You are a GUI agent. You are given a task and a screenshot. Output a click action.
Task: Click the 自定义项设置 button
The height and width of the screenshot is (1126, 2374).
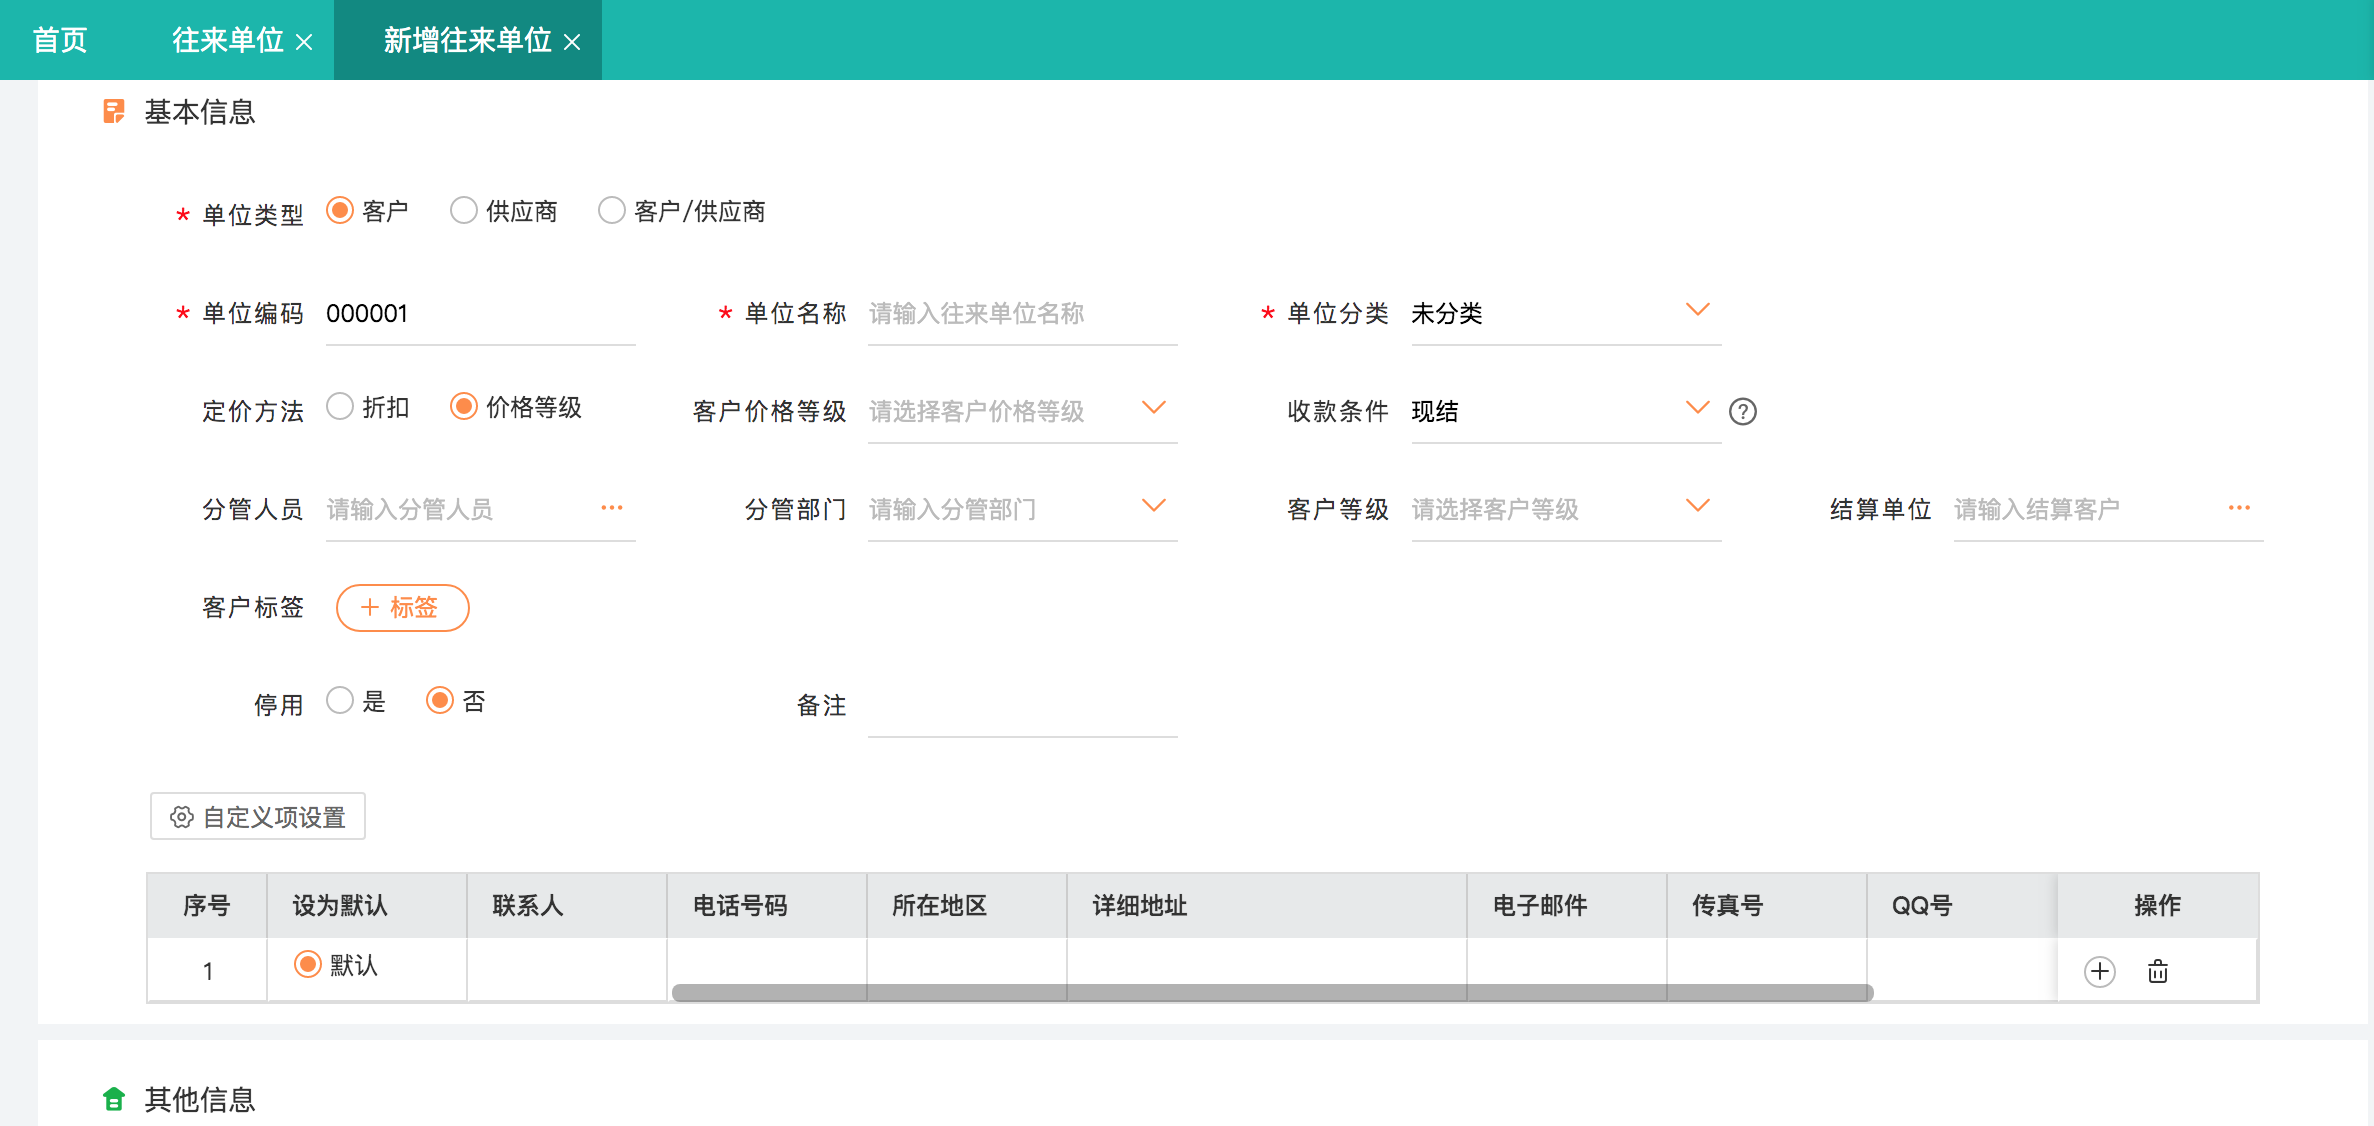coord(256,819)
